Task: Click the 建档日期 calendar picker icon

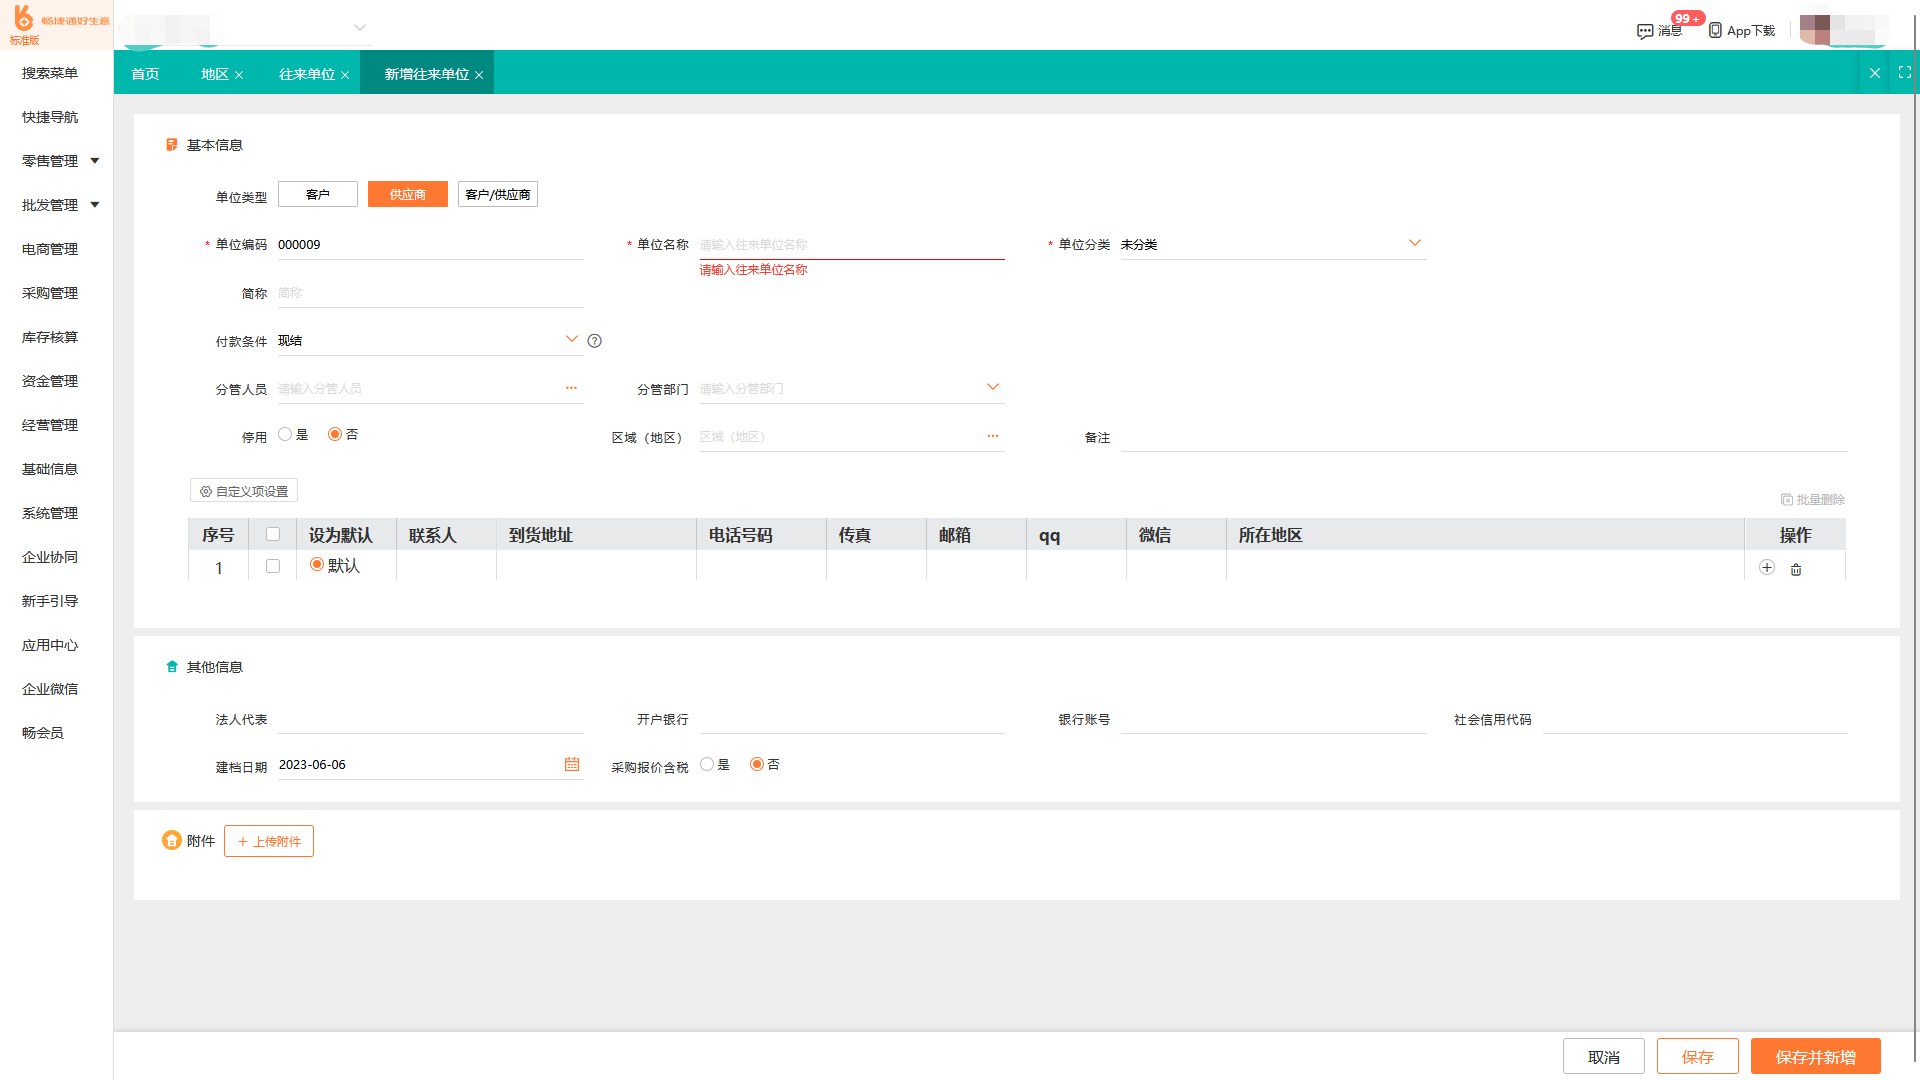Action: point(572,764)
